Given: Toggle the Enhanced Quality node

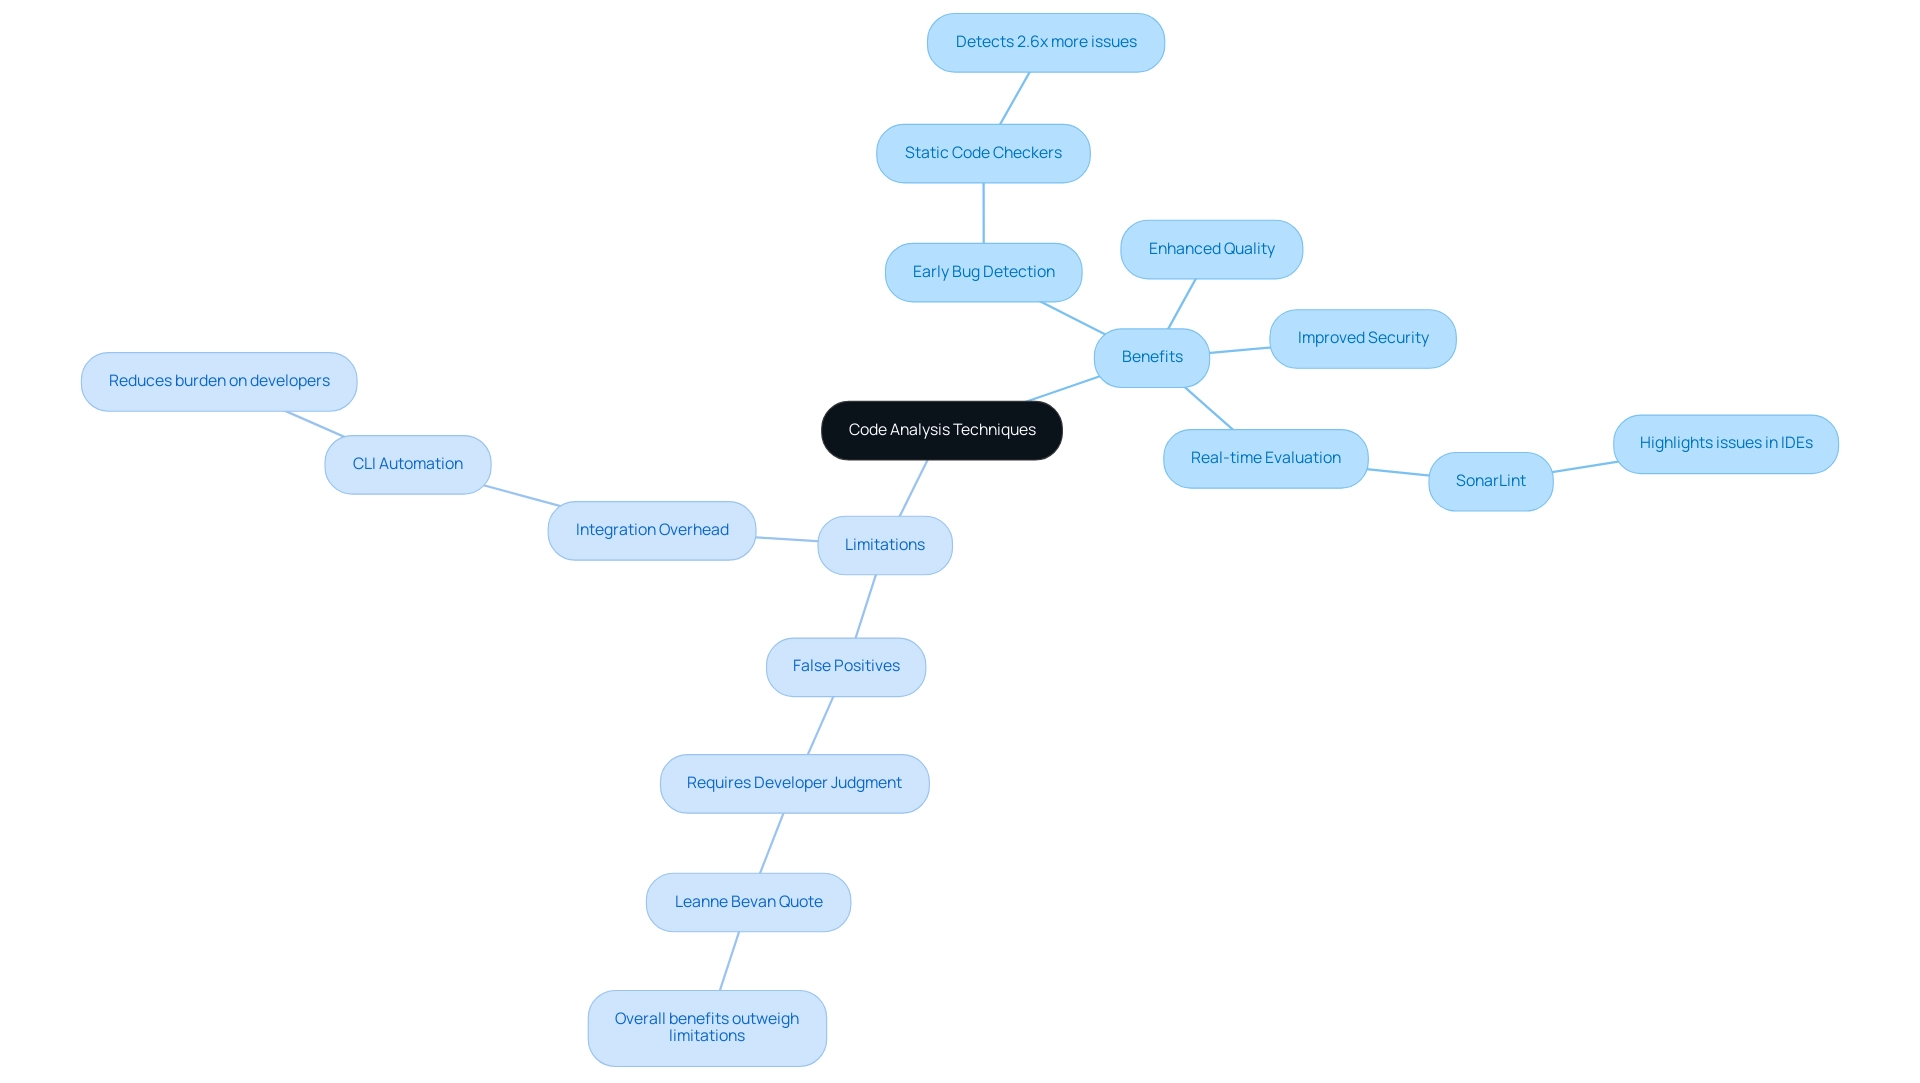Looking at the screenshot, I should [1209, 249].
